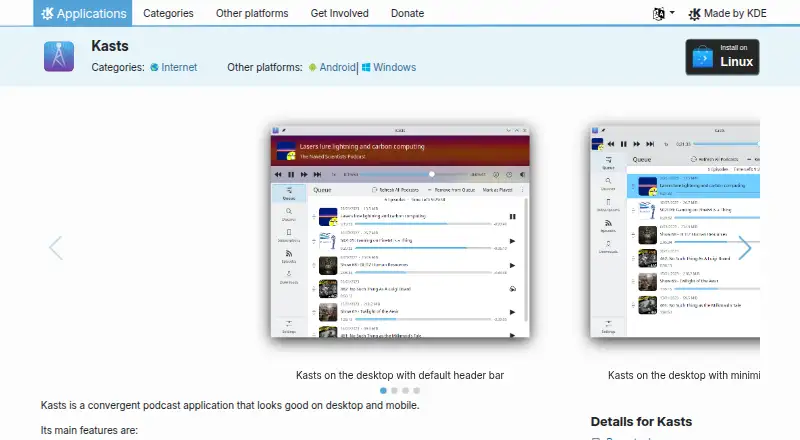Viewport: 800px width, 440px height.
Task: Click the default header bar screenshot
Action: (400, 231)
